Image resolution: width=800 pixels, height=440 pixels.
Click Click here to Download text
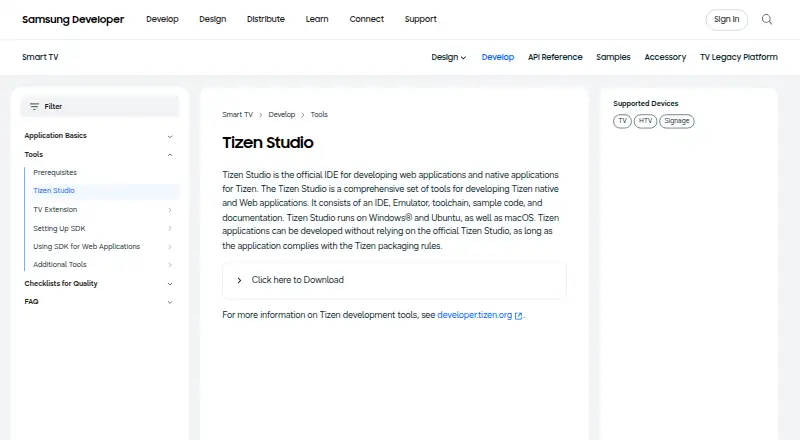coord(297,280)
